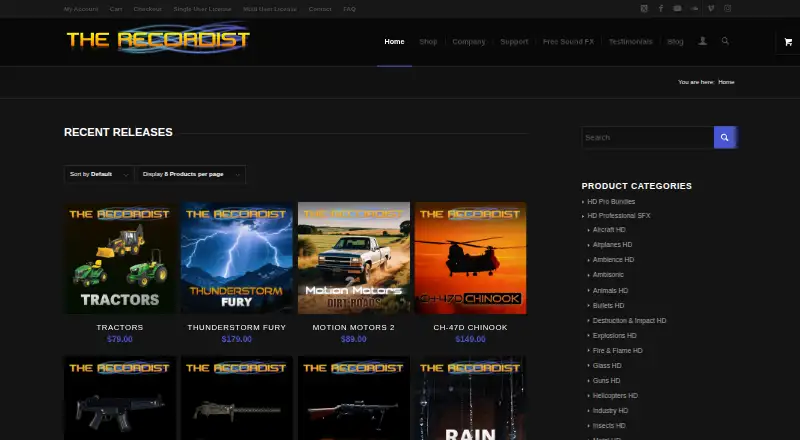Viewport: 800px width, 440px height.
Task: Open the Industry HD category
Action: point(610,410)
